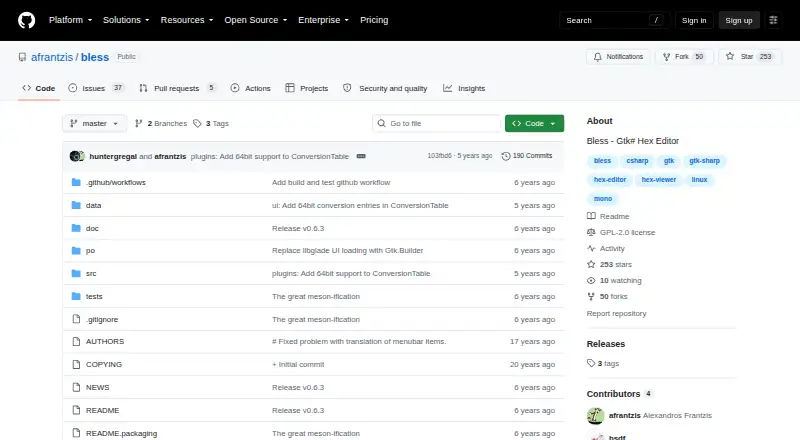Expand the Solutions menu
The height and width of the screenshot is (440, 800).
pos(126,20)
